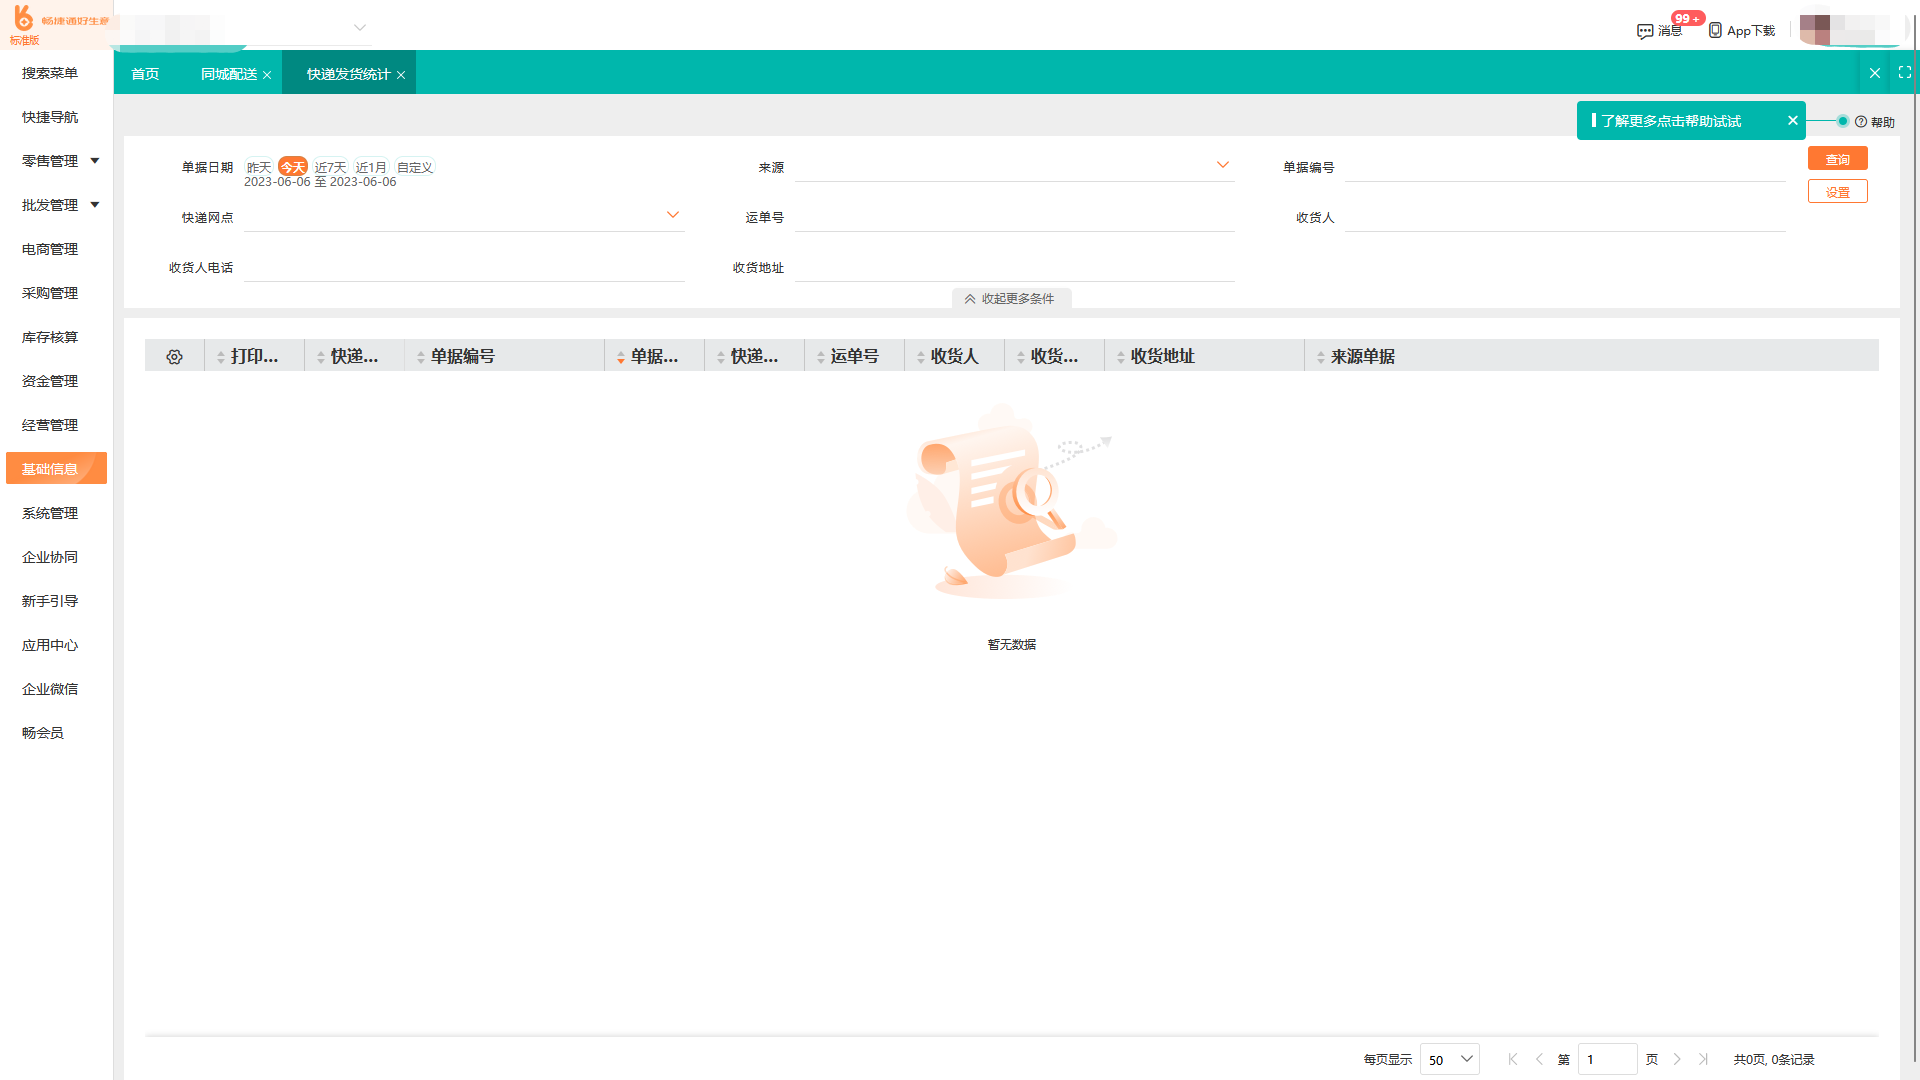Select page size 50 dropdown
Viewport: 1920px width, 1080px height.
(x=1451, y=1058)
